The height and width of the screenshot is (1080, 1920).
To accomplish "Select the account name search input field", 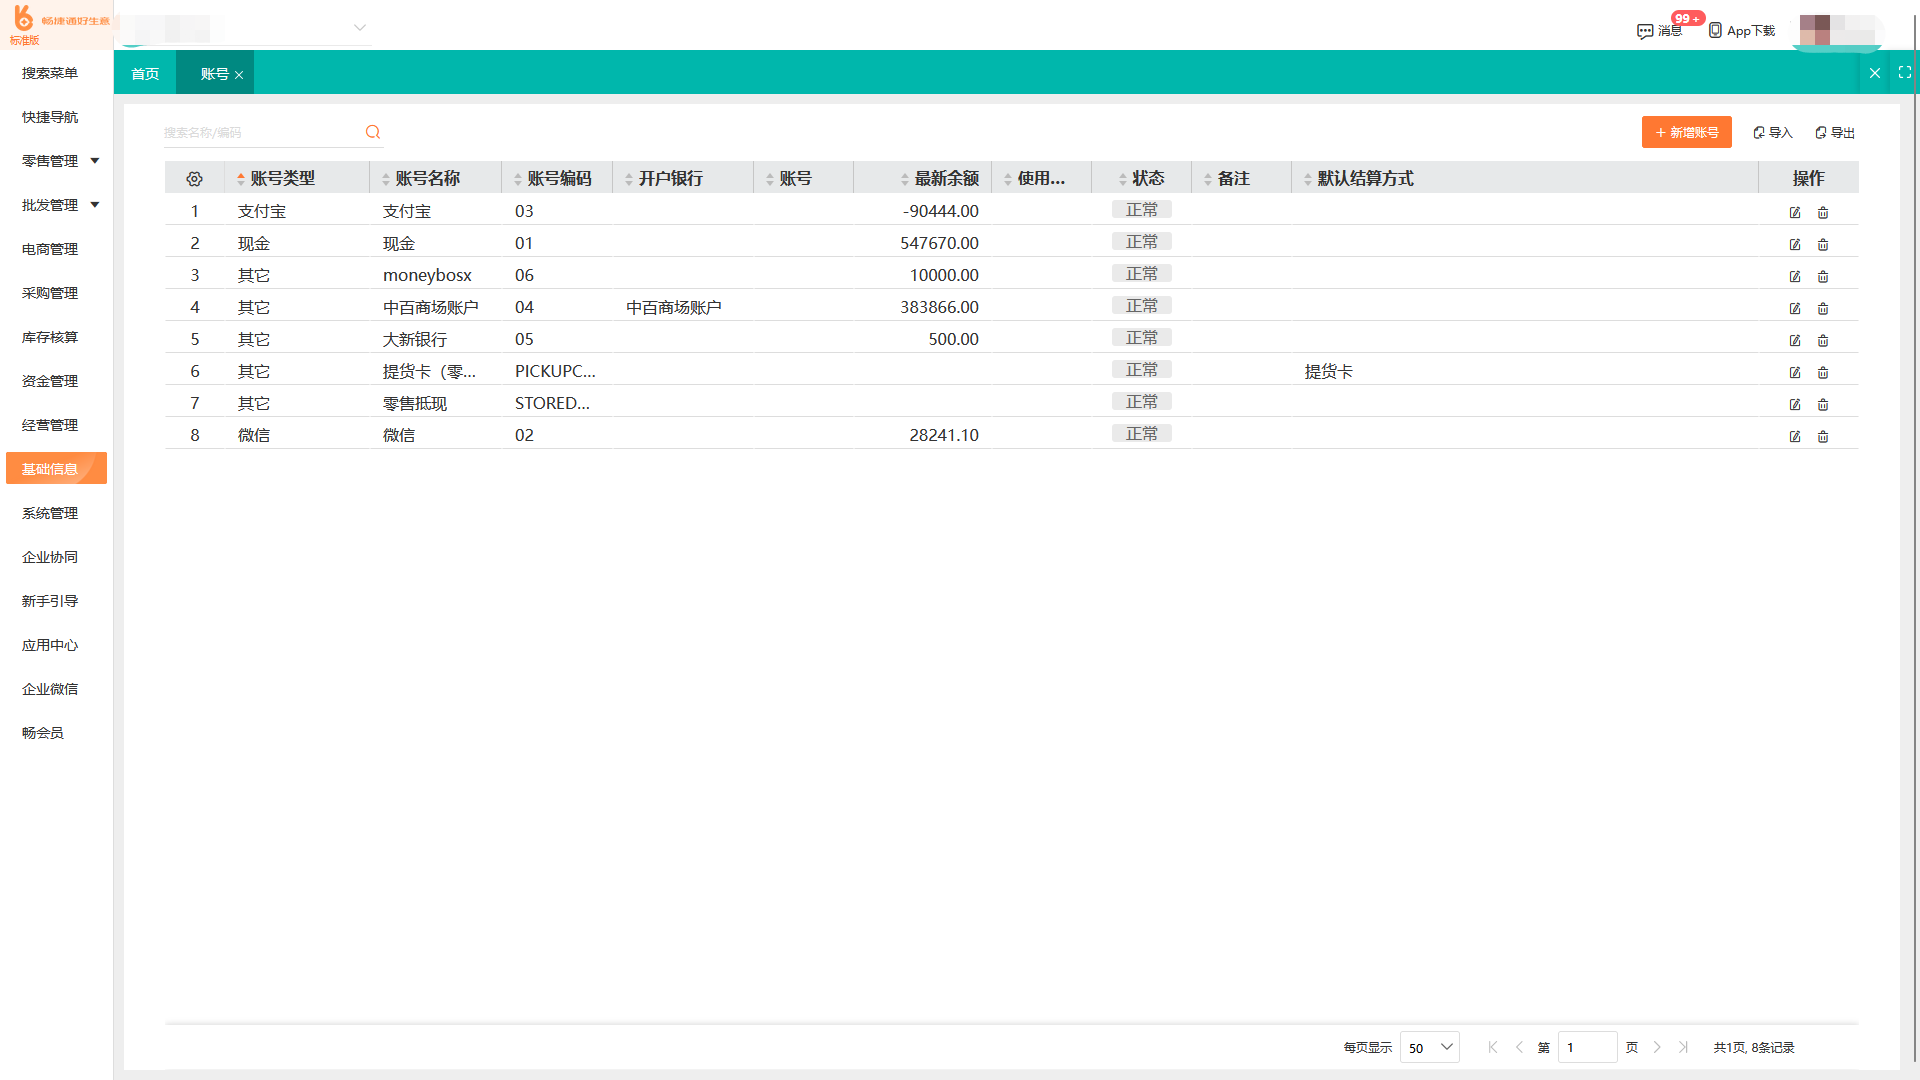I will pyautogui.click(x=260, y=132).
